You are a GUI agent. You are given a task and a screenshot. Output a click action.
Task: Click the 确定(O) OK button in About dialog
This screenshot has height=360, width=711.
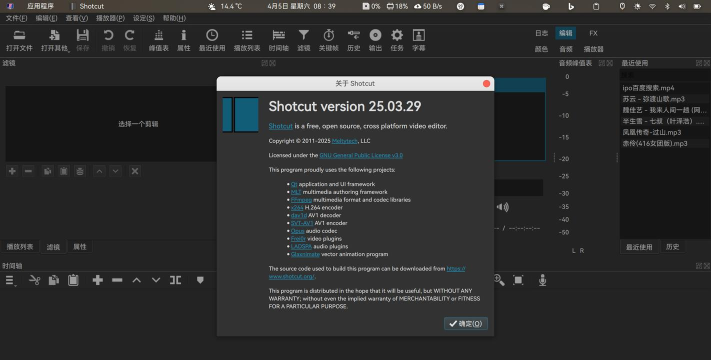pos(466,323)
